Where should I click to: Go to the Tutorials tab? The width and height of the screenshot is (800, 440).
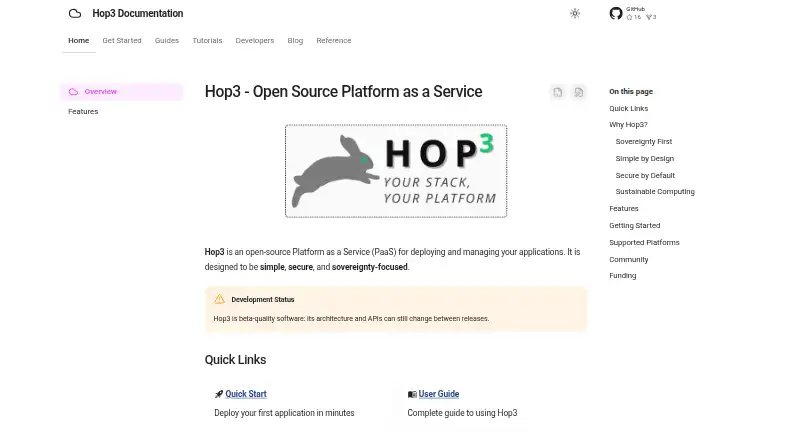(x=207, y=40)
